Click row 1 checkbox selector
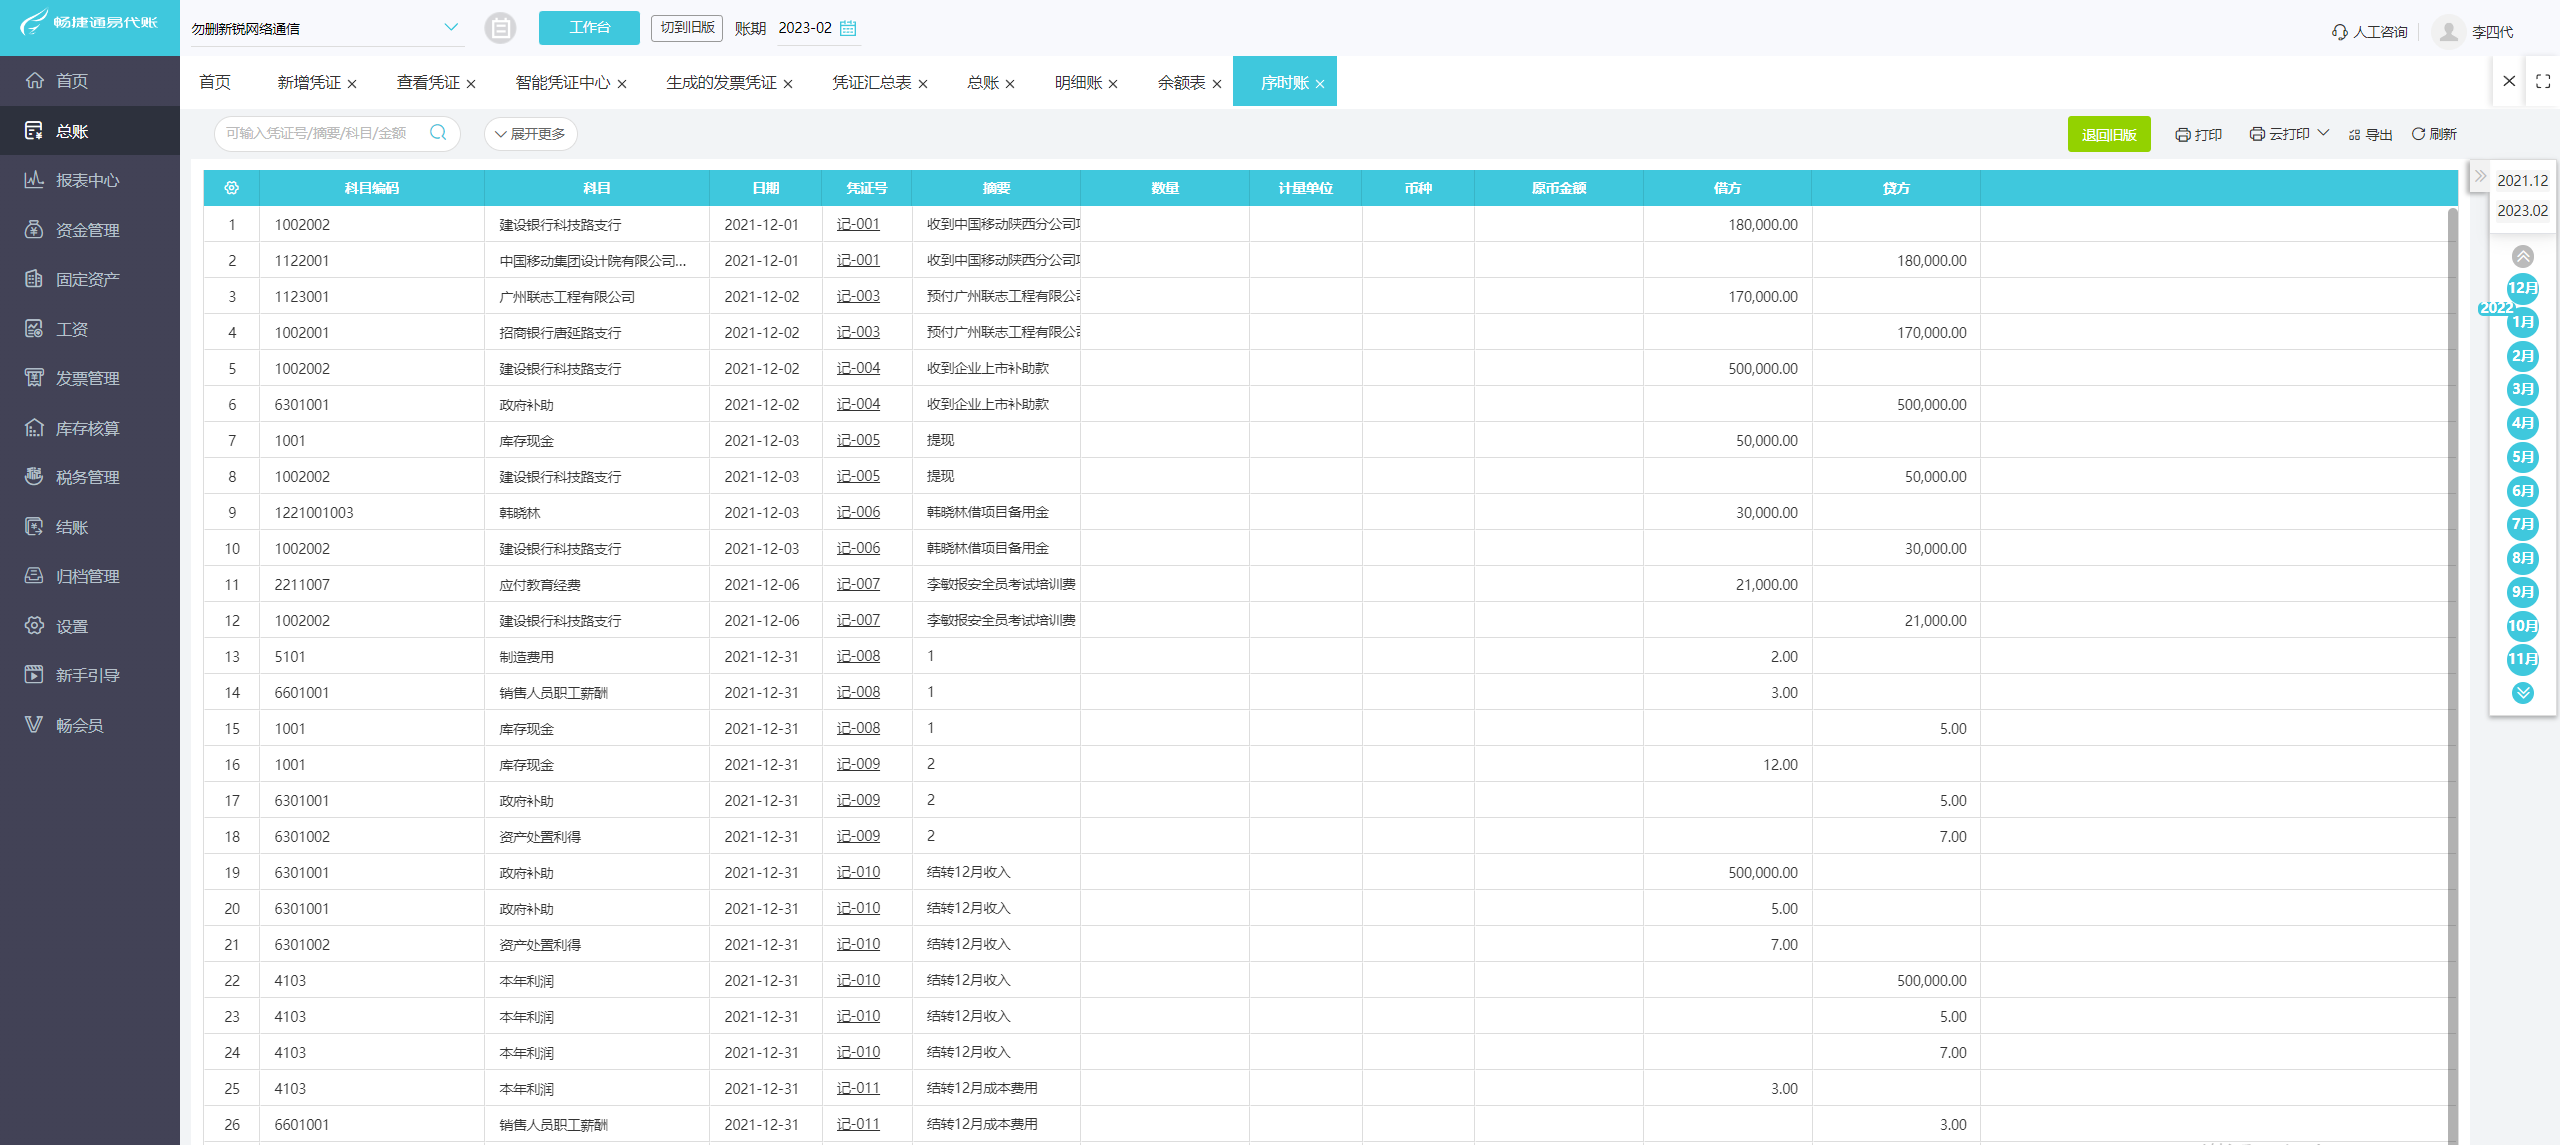This screenshot has width=2560, height=1145. click(230, 224)
